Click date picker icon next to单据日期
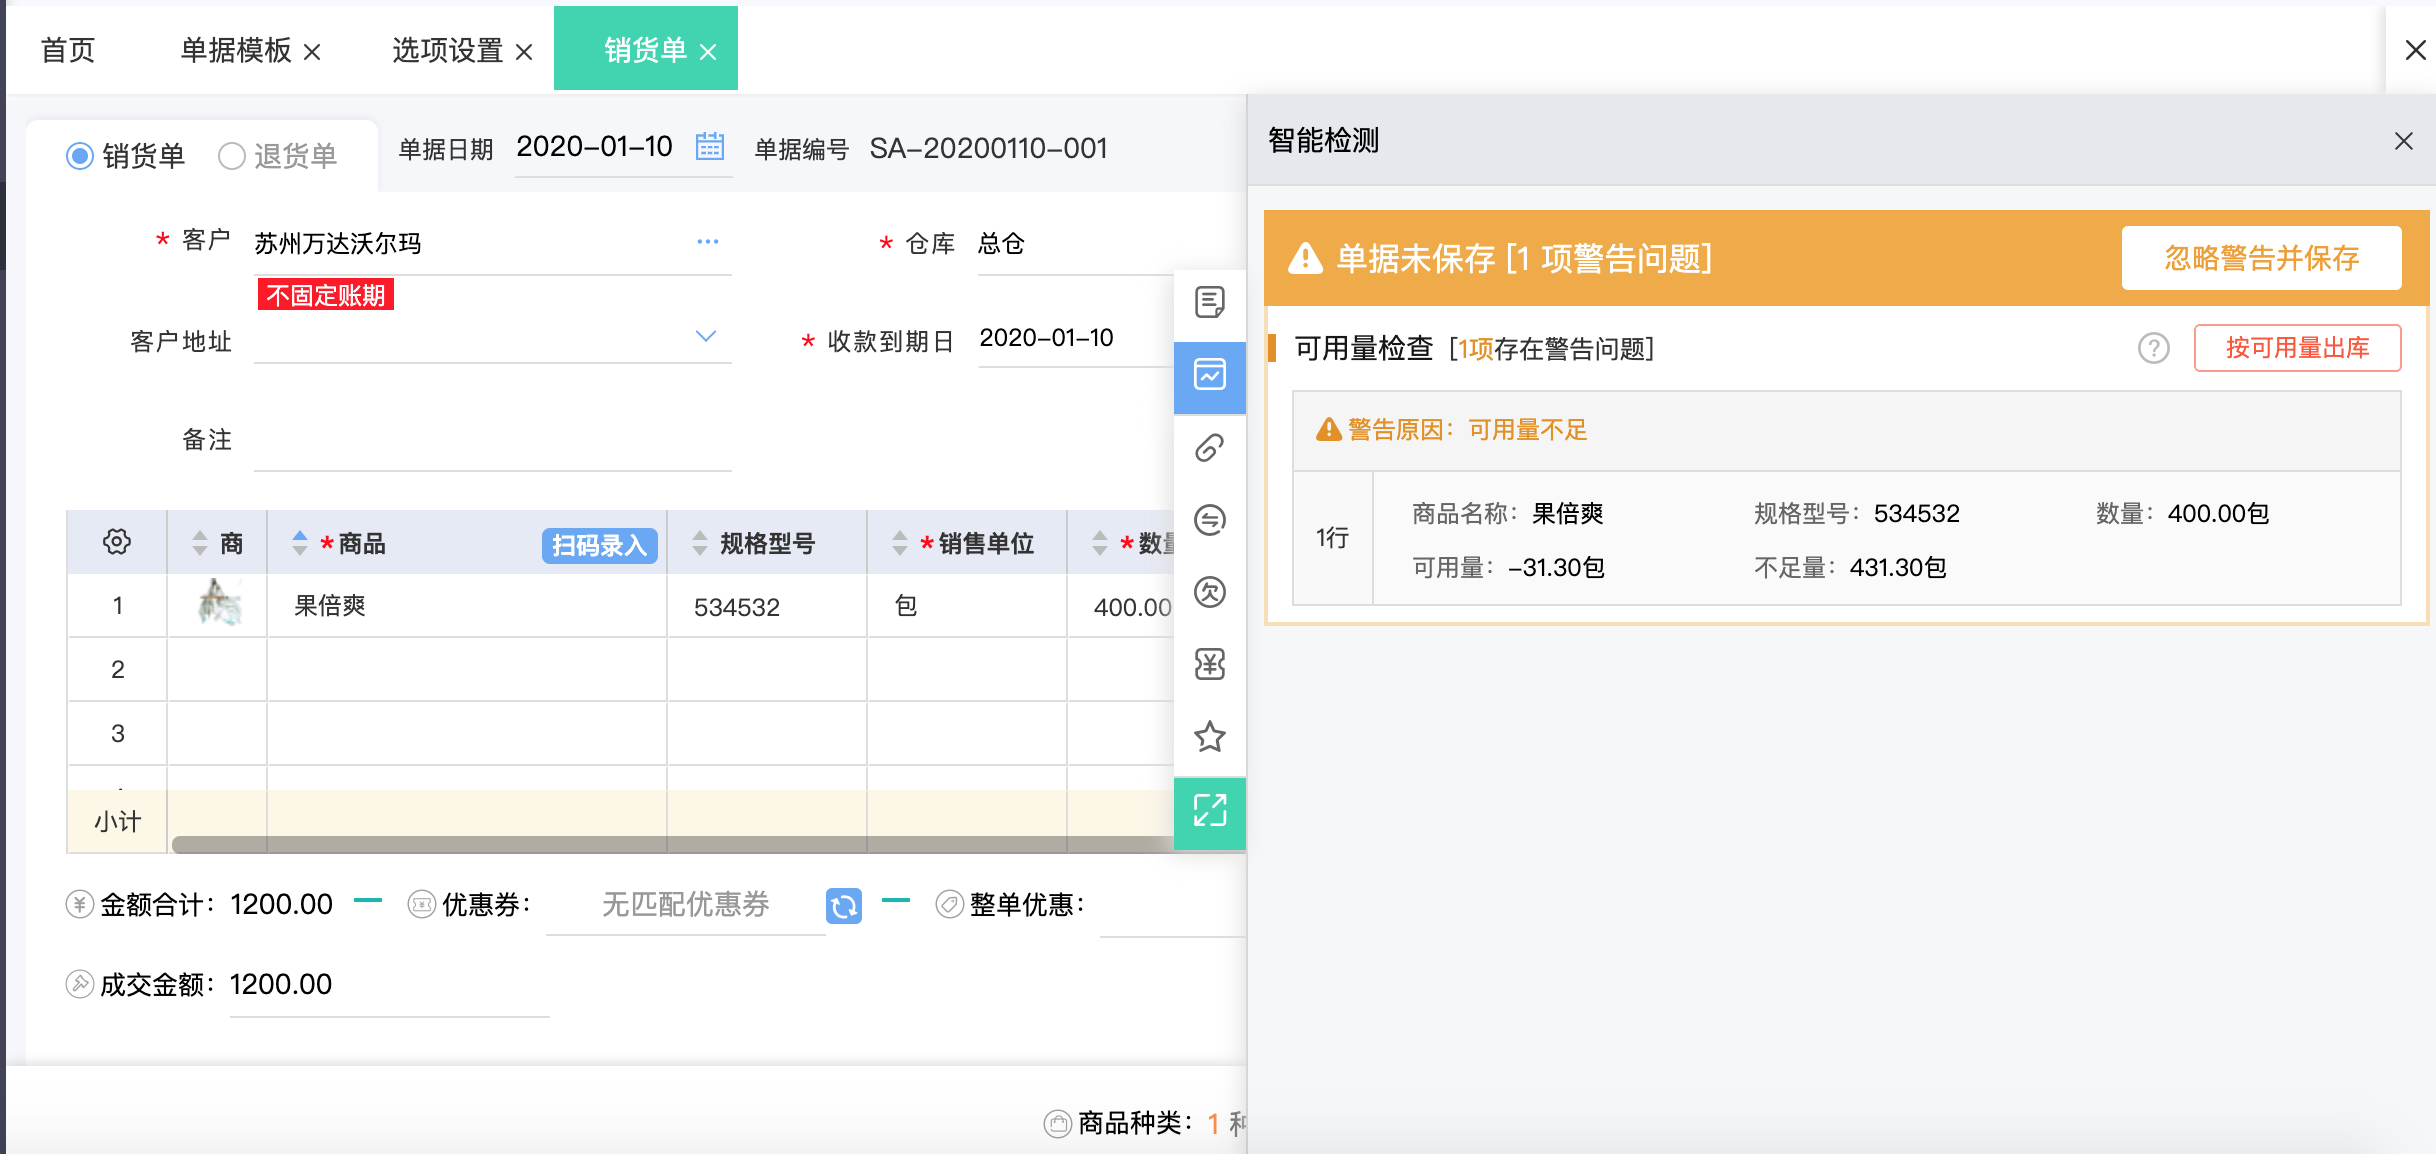2436x1154 pixels. pos(710,149)
